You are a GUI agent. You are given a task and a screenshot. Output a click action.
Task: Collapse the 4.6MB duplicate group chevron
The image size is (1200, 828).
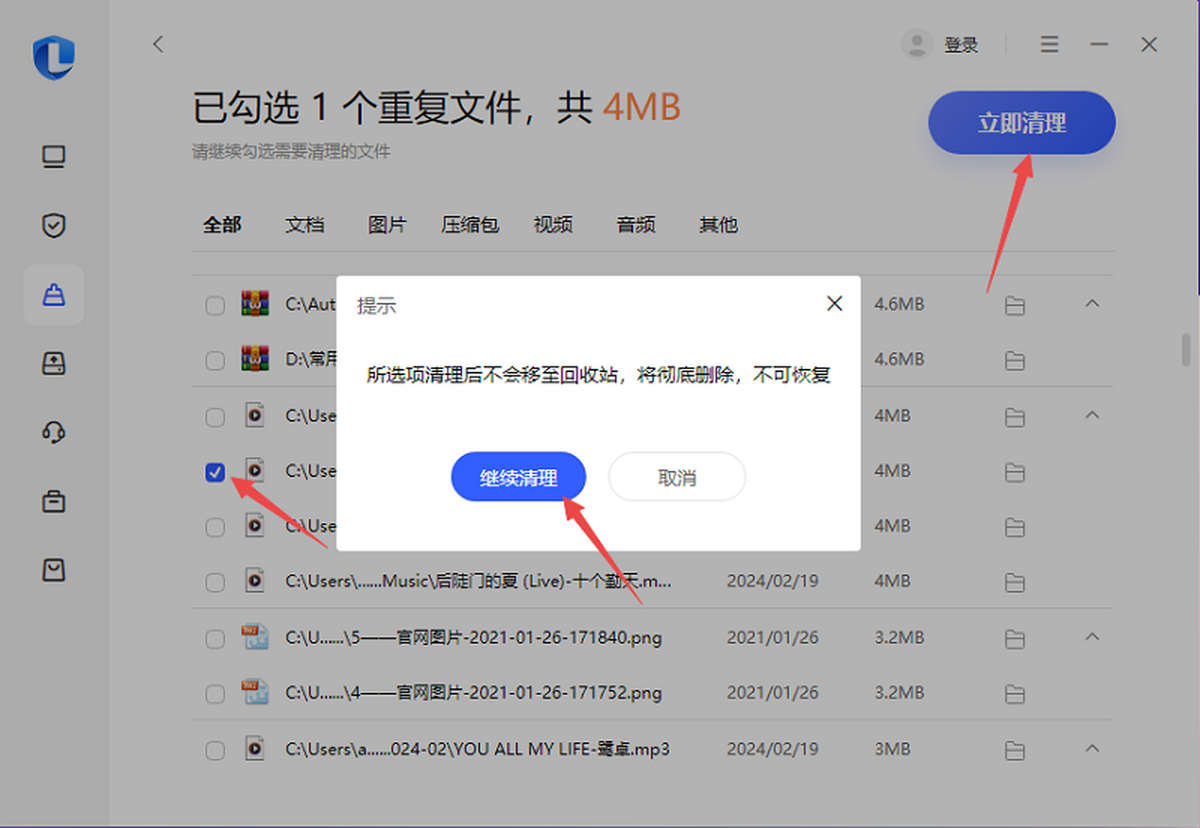(x=1092, y=304)
